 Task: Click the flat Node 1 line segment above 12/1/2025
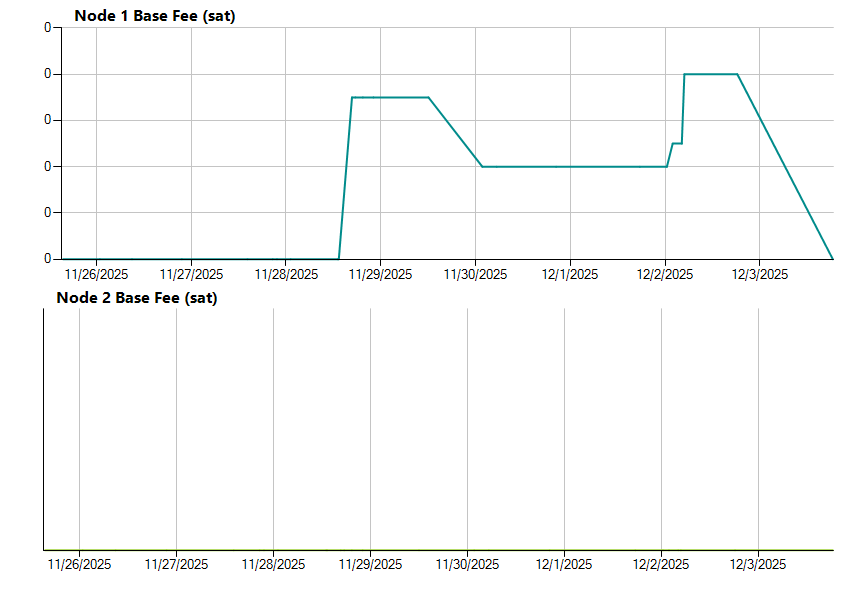[x=570, y=166]
